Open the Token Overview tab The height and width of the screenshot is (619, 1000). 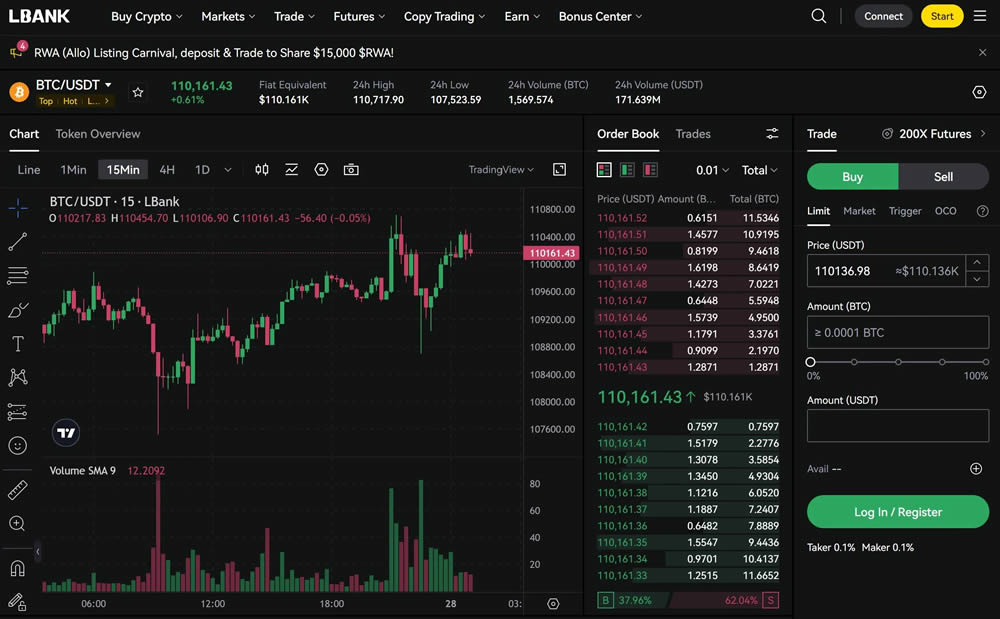[98, 134]
